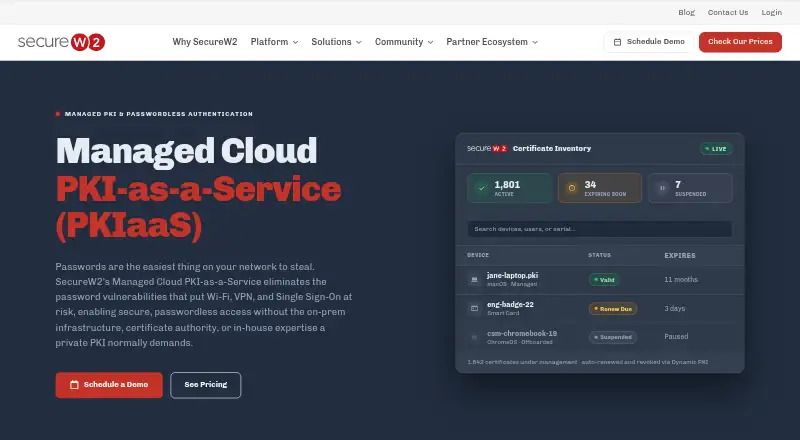
Task: Click the 11 months expiry value
Action: point(681,280)
